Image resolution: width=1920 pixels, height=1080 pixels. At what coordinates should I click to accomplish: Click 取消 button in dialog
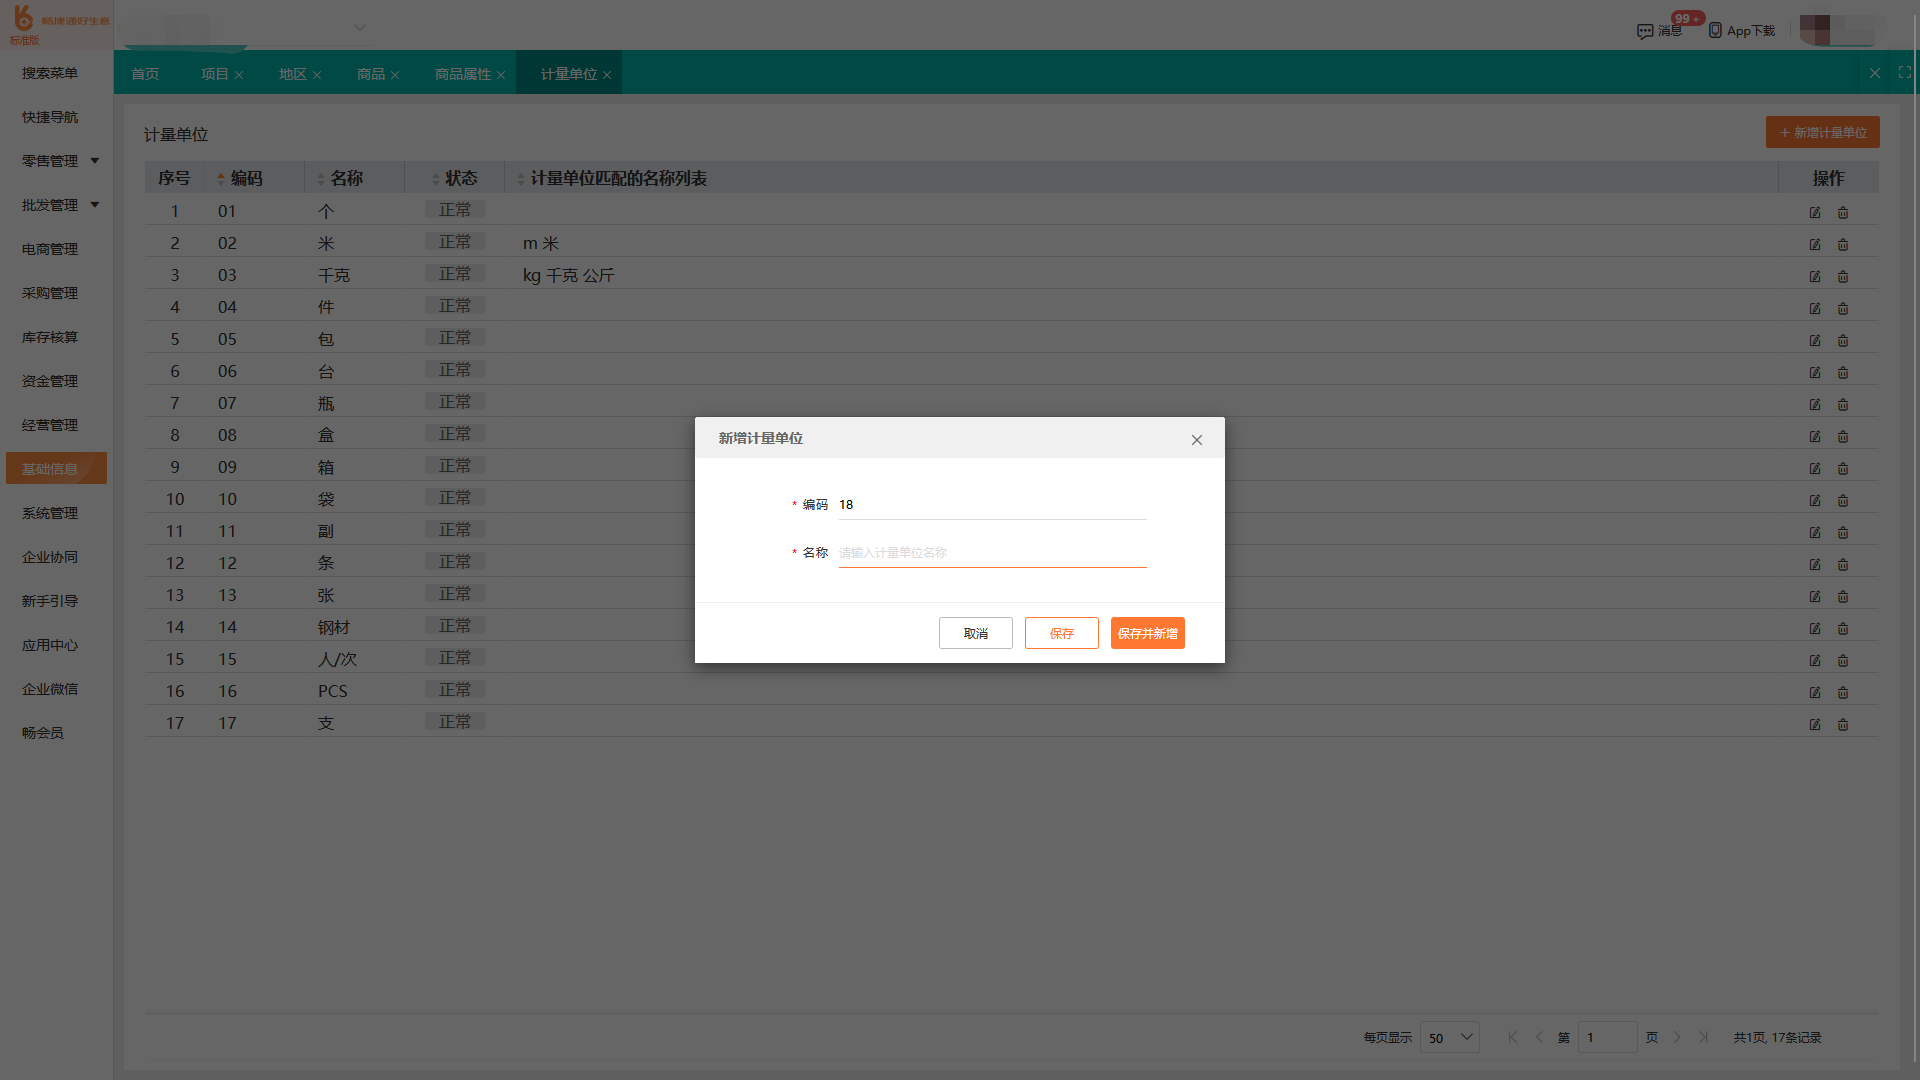pos(977,633)
